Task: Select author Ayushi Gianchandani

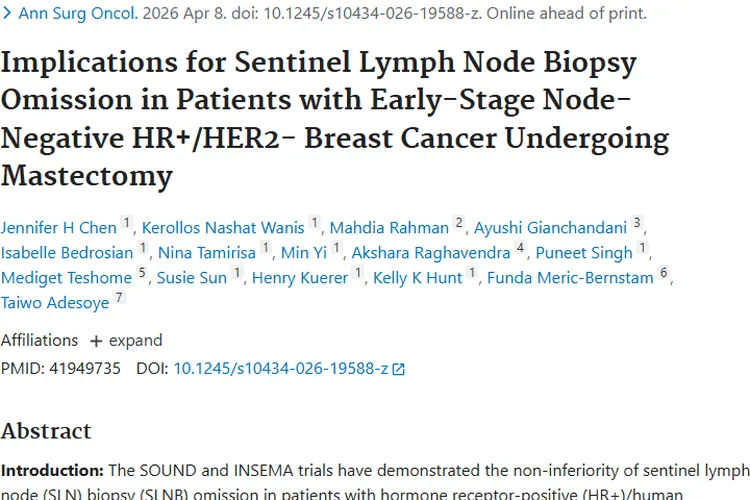Action: point(550,228)
